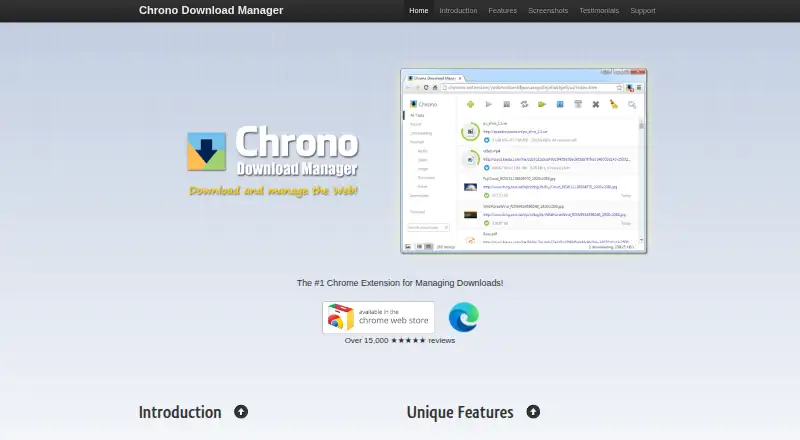Click the green plus new-download icon in preview
The width and height of the screenshot is (800, 440).
pyautogui.click(x=470, y=104)
